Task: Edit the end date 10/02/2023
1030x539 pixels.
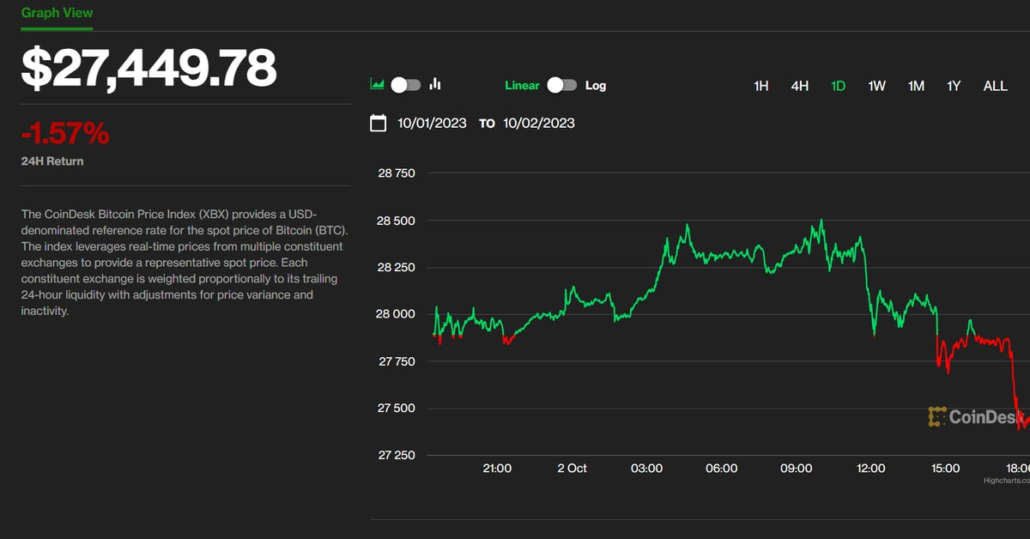Action: (x=539, y=123)
